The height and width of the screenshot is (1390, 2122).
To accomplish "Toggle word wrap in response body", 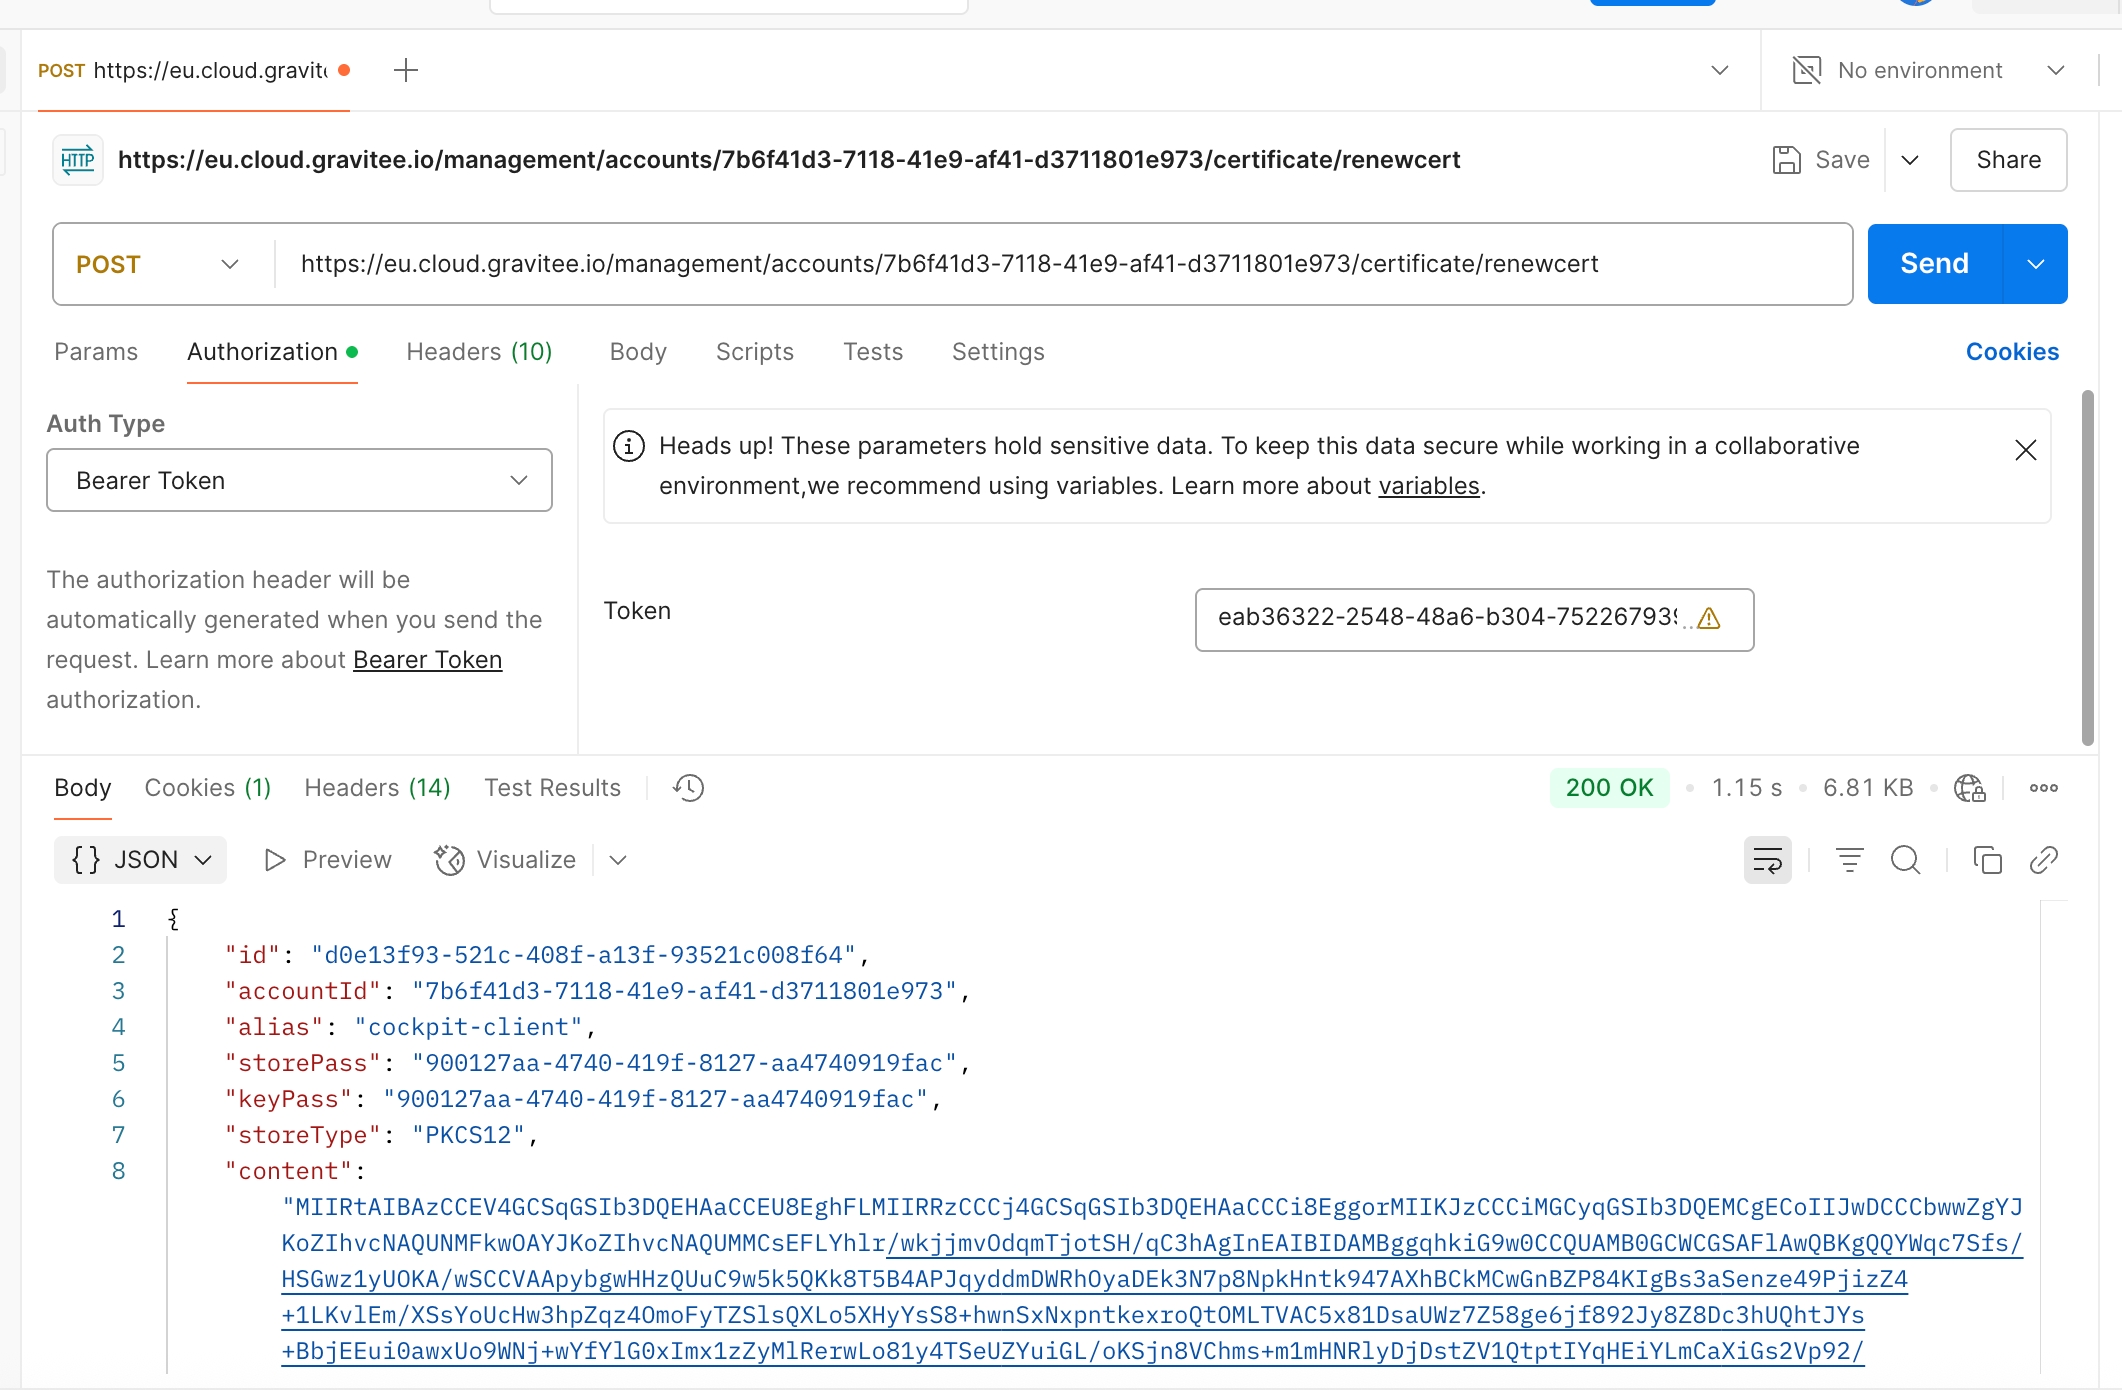I will [1767, 860].
